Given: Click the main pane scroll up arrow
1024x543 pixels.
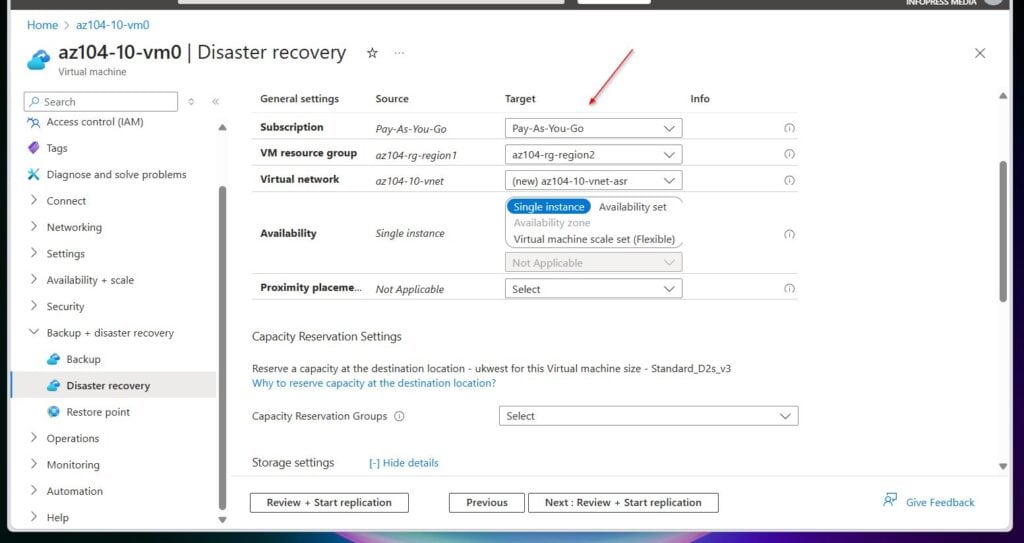Looking at the screenshot, I should pos(1003,96).
